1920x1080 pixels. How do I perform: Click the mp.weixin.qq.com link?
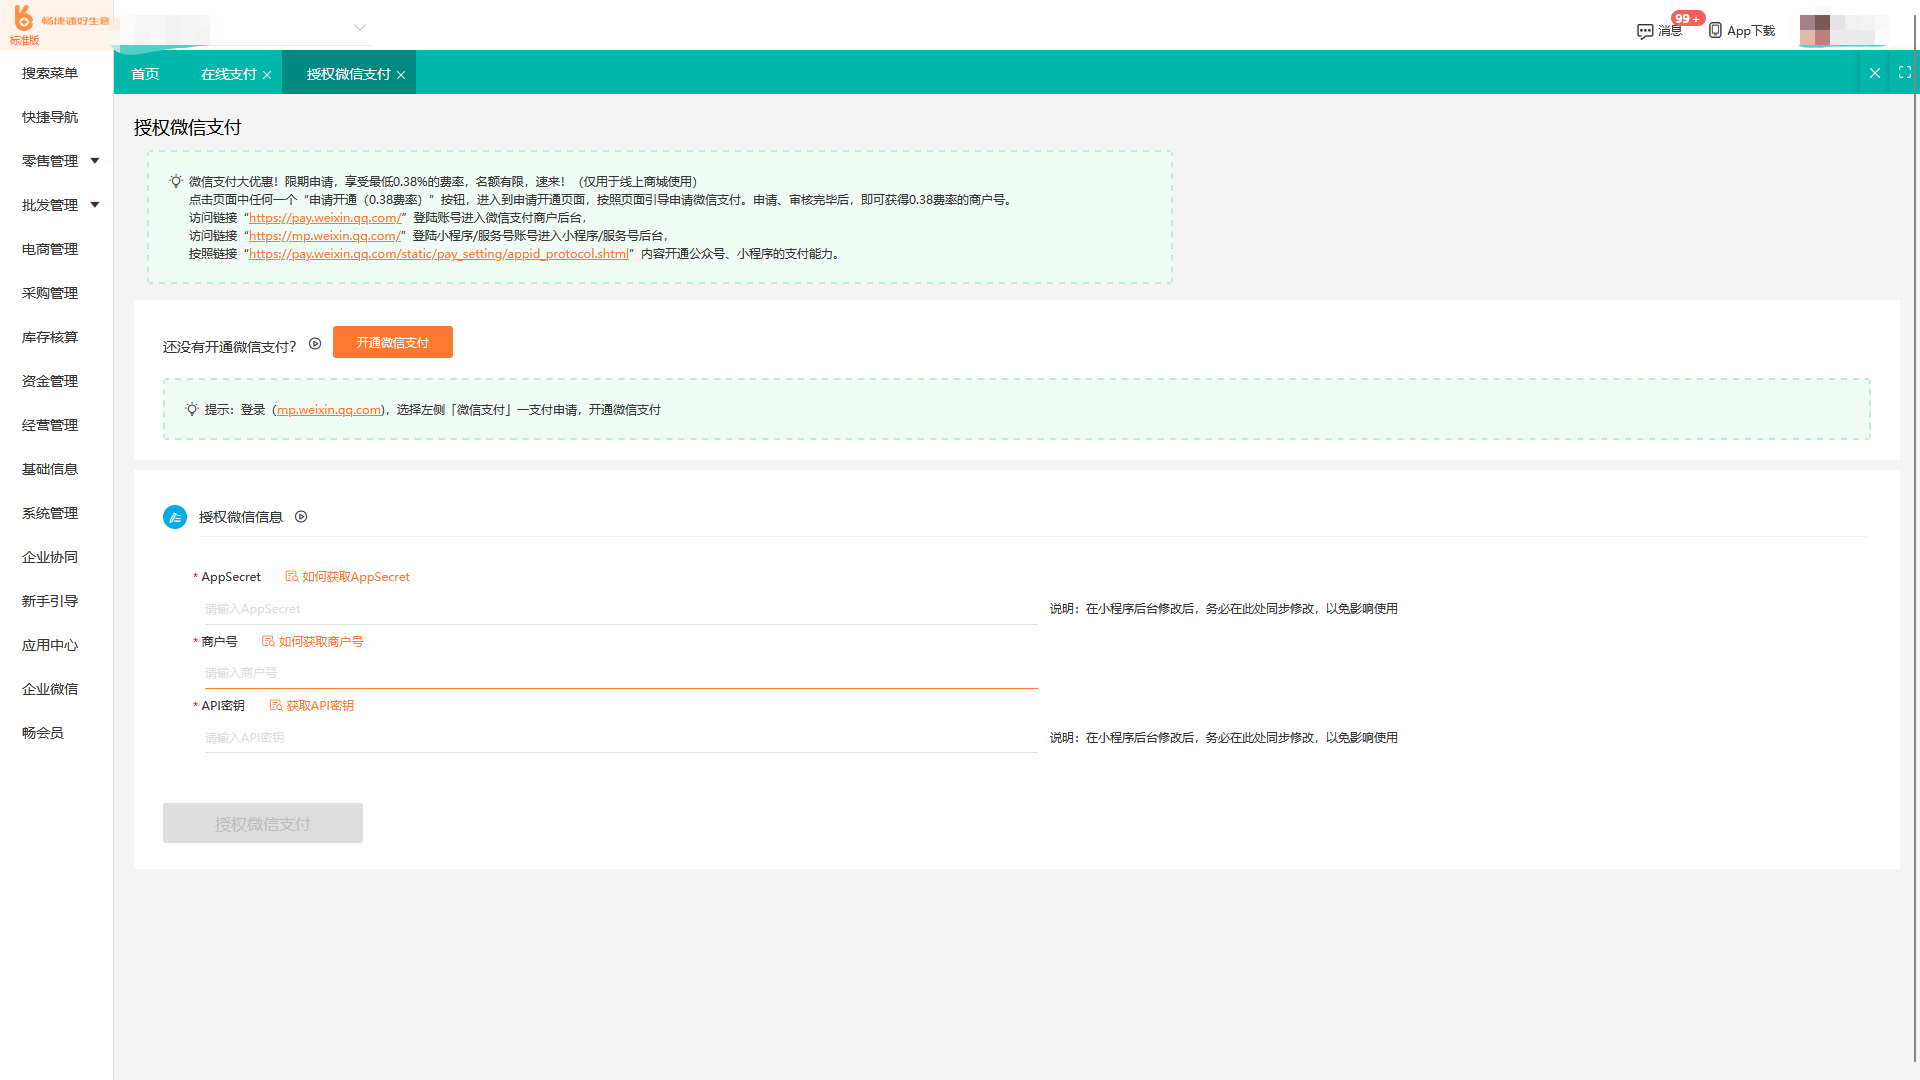point(330,409)
